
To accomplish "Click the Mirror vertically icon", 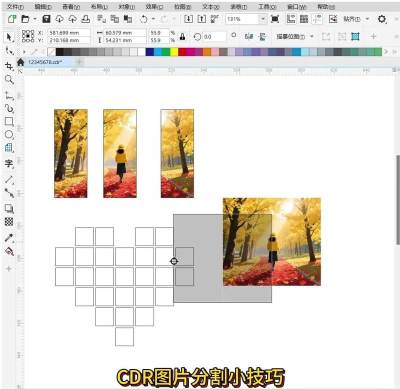I will [x=262, y=36].
